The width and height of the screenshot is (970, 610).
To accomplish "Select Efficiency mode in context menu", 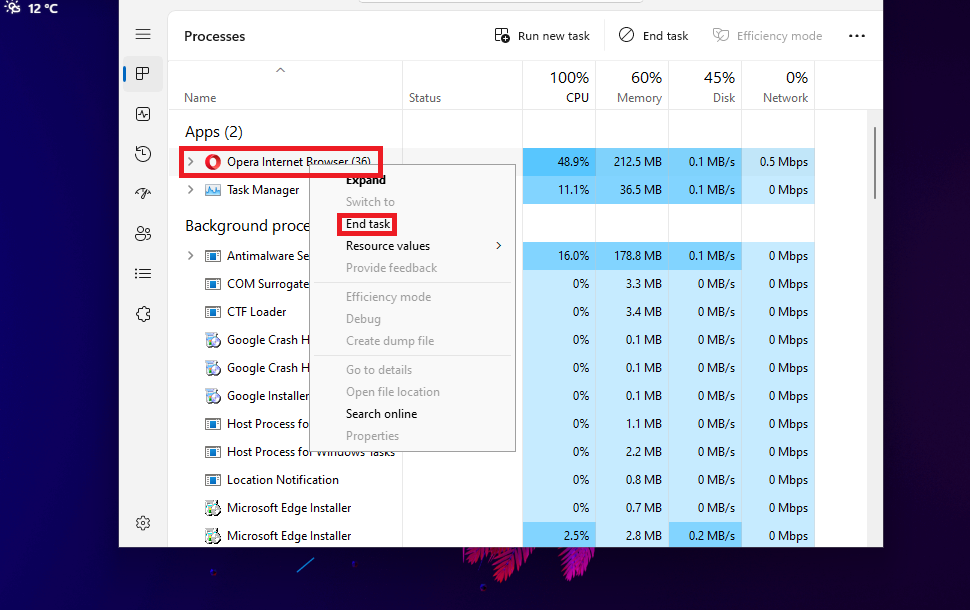I will [388, 297].
